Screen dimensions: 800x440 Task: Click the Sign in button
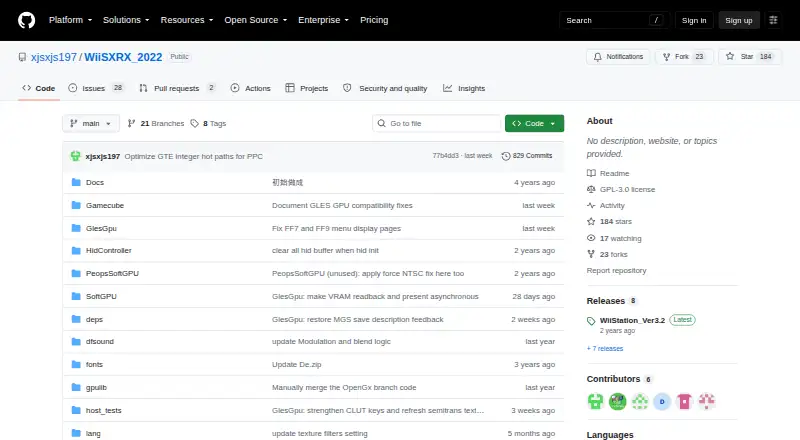(x=694, y=20)
